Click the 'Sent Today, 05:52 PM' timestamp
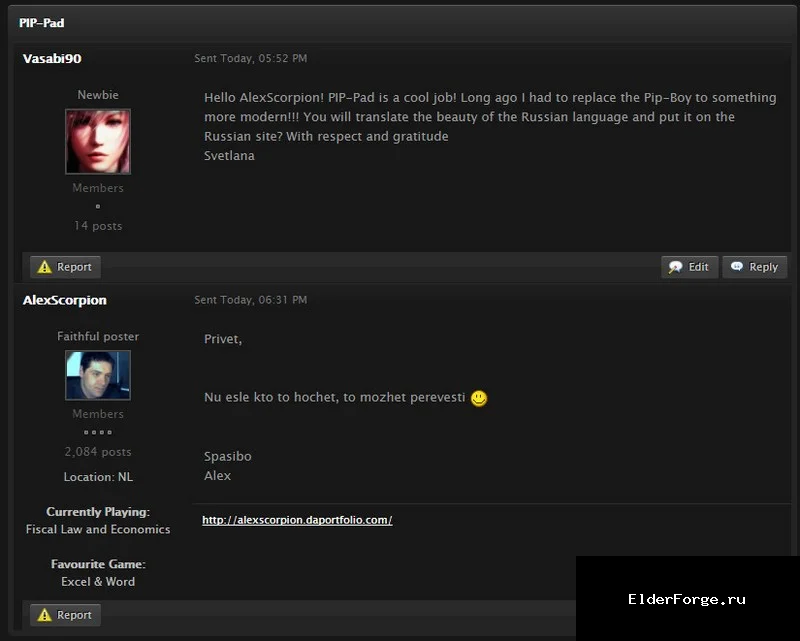The width and height of the screenshot is (800, 641). (250, 59)
